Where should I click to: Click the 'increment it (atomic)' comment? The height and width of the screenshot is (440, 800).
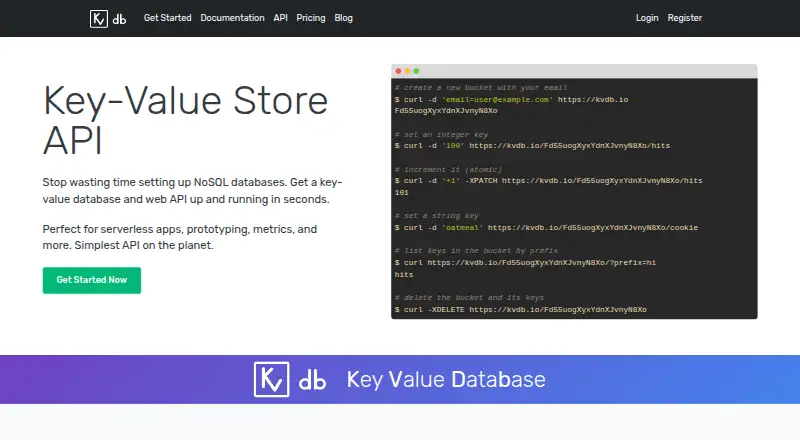(x=448, y=169)
